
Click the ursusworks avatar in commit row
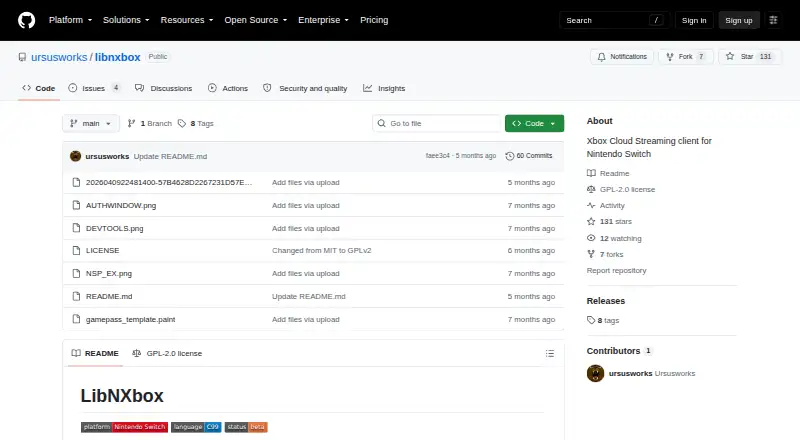(76, 156)
